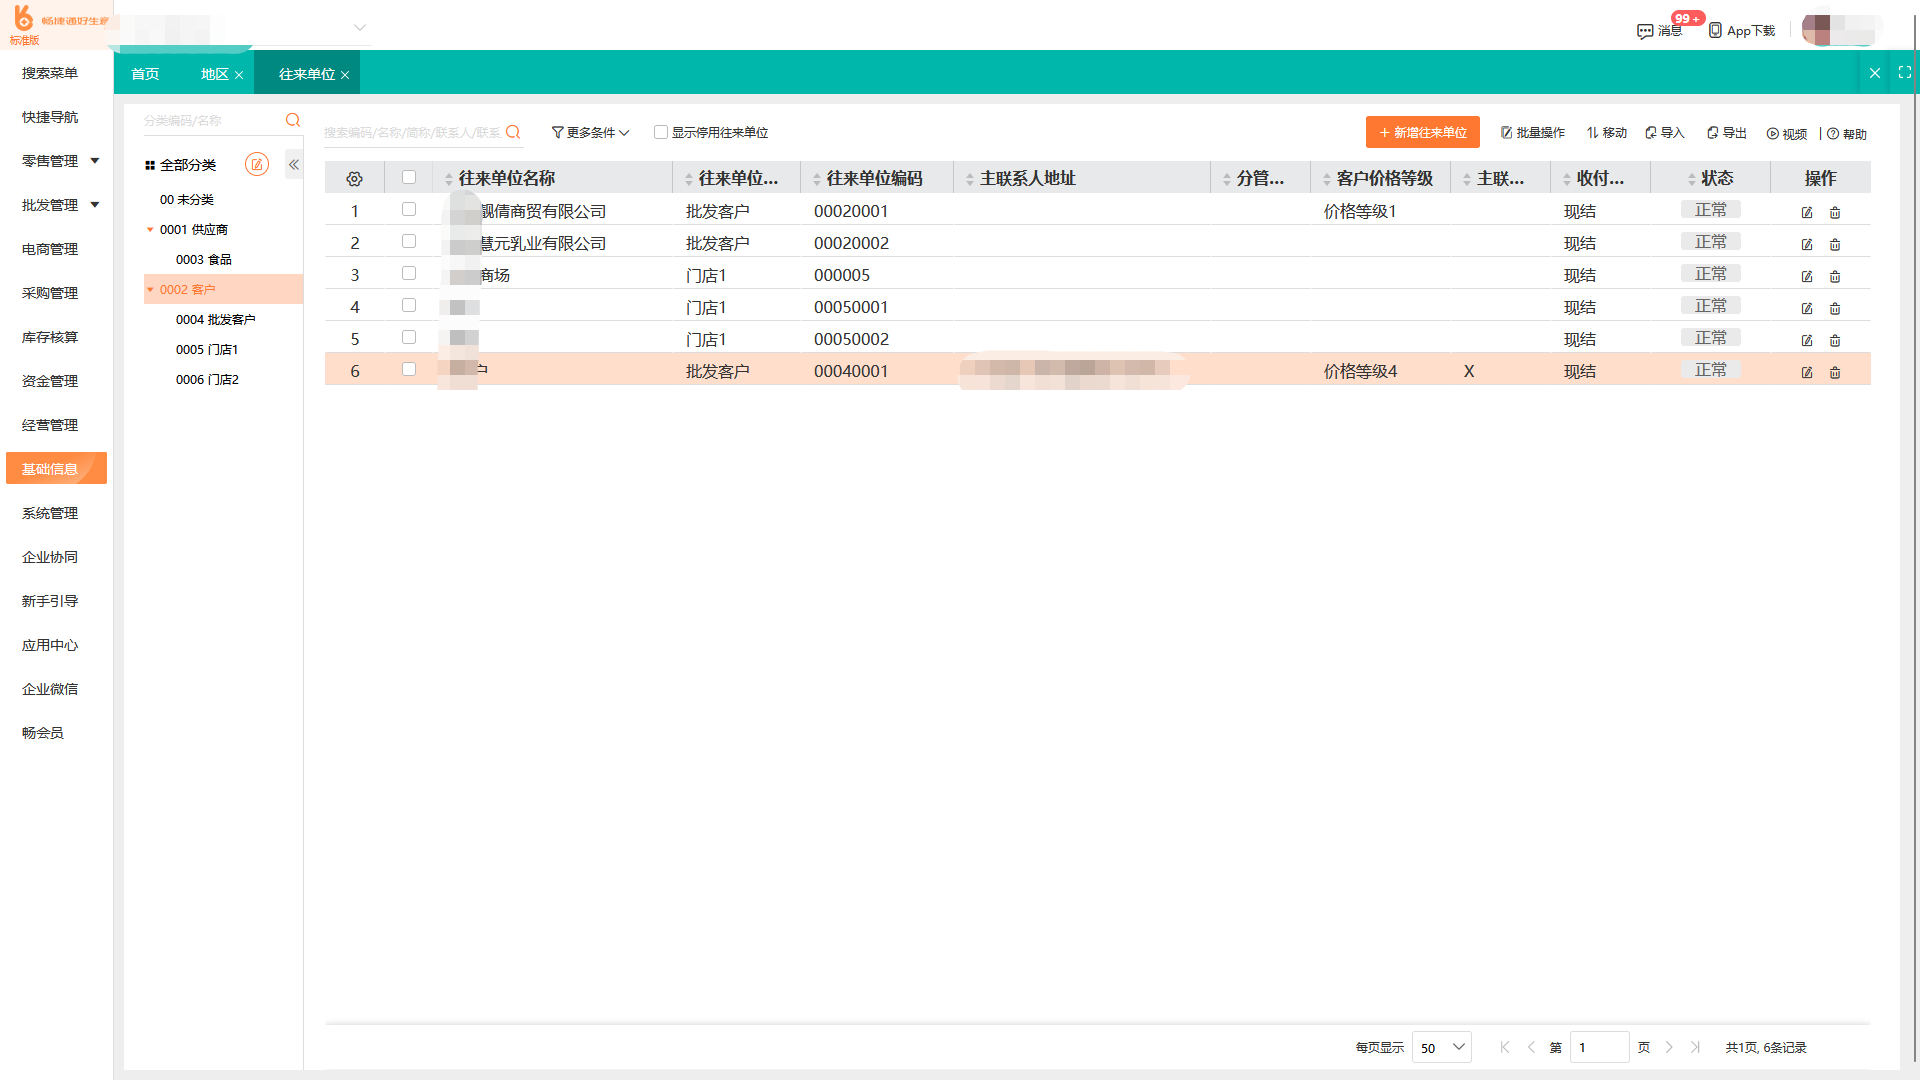This screenshot has height=1080, width=1920.
Task: Select all rows checkbox in header
Action: point(409,178)
